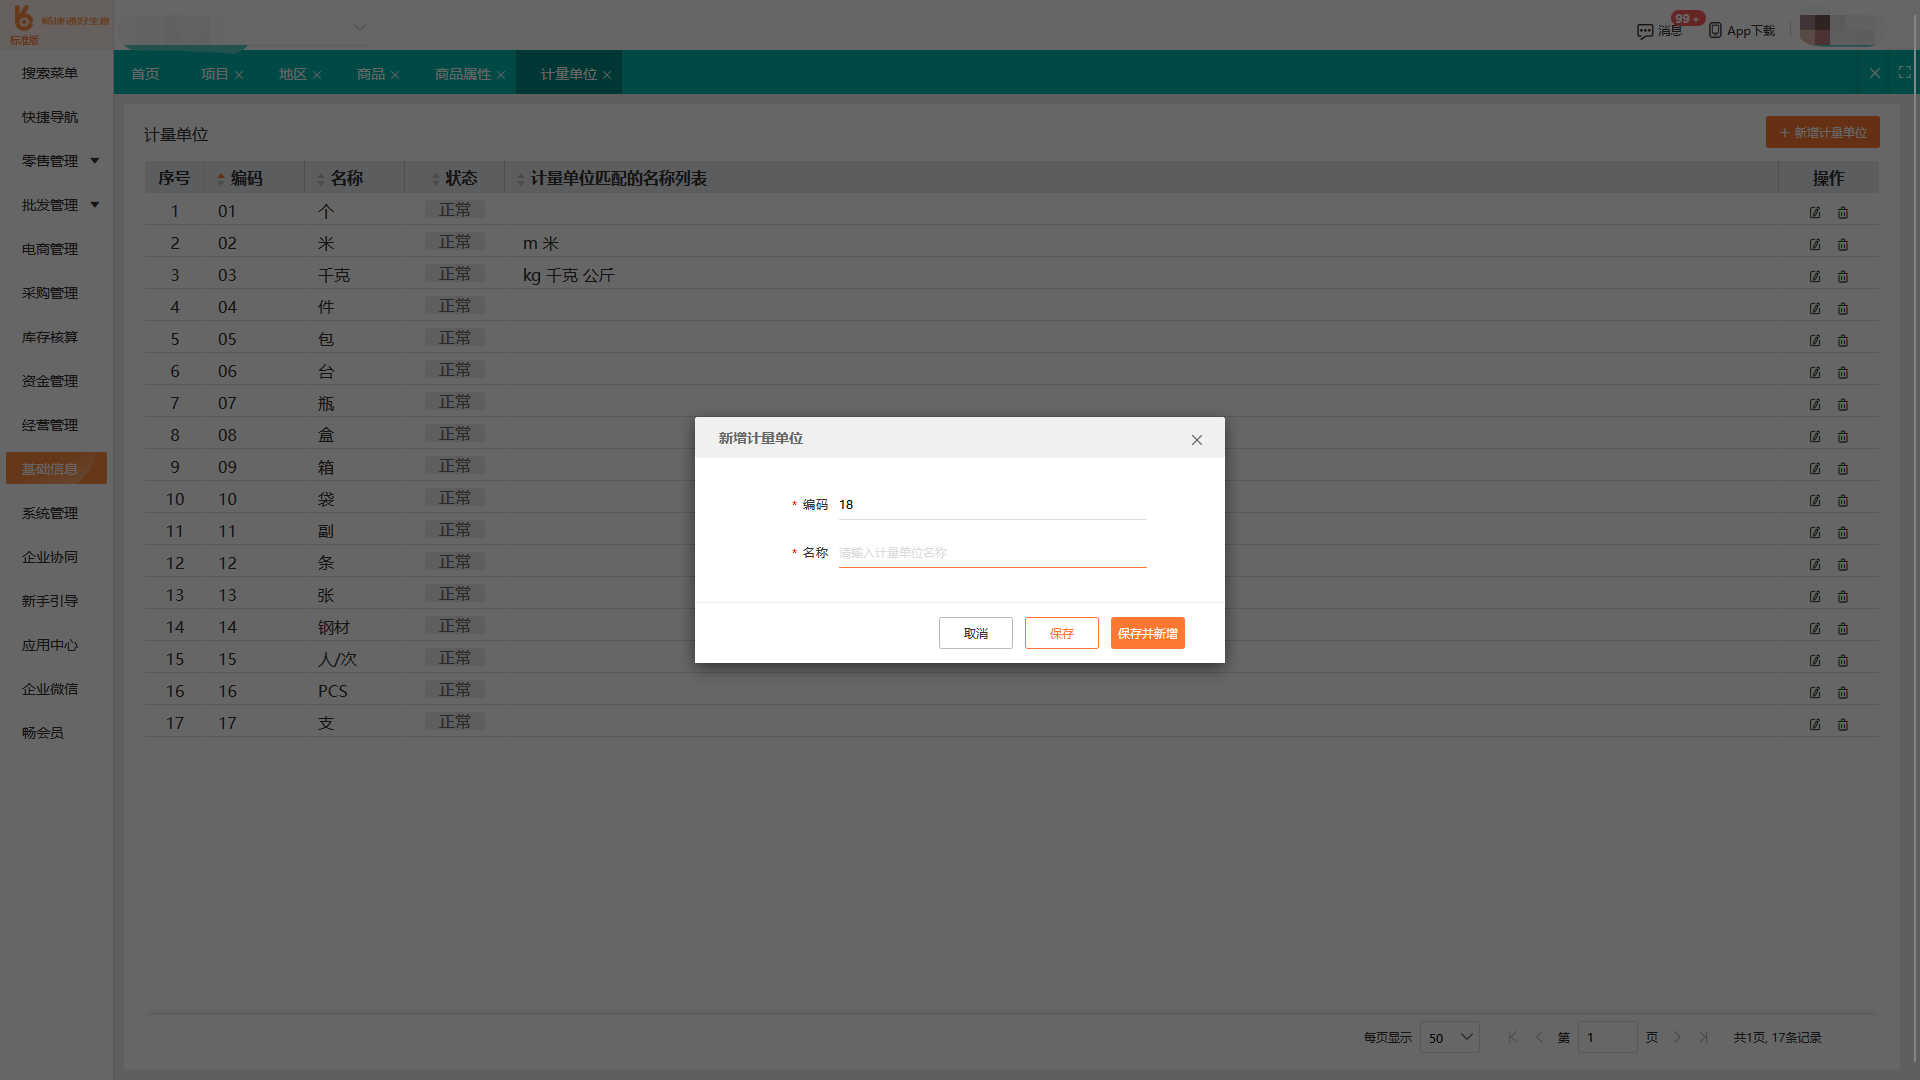Close the 计量单位 tab
The width and height of the screenshot is (1920, 1080).
pyautogui.click(x=609, y=74)
